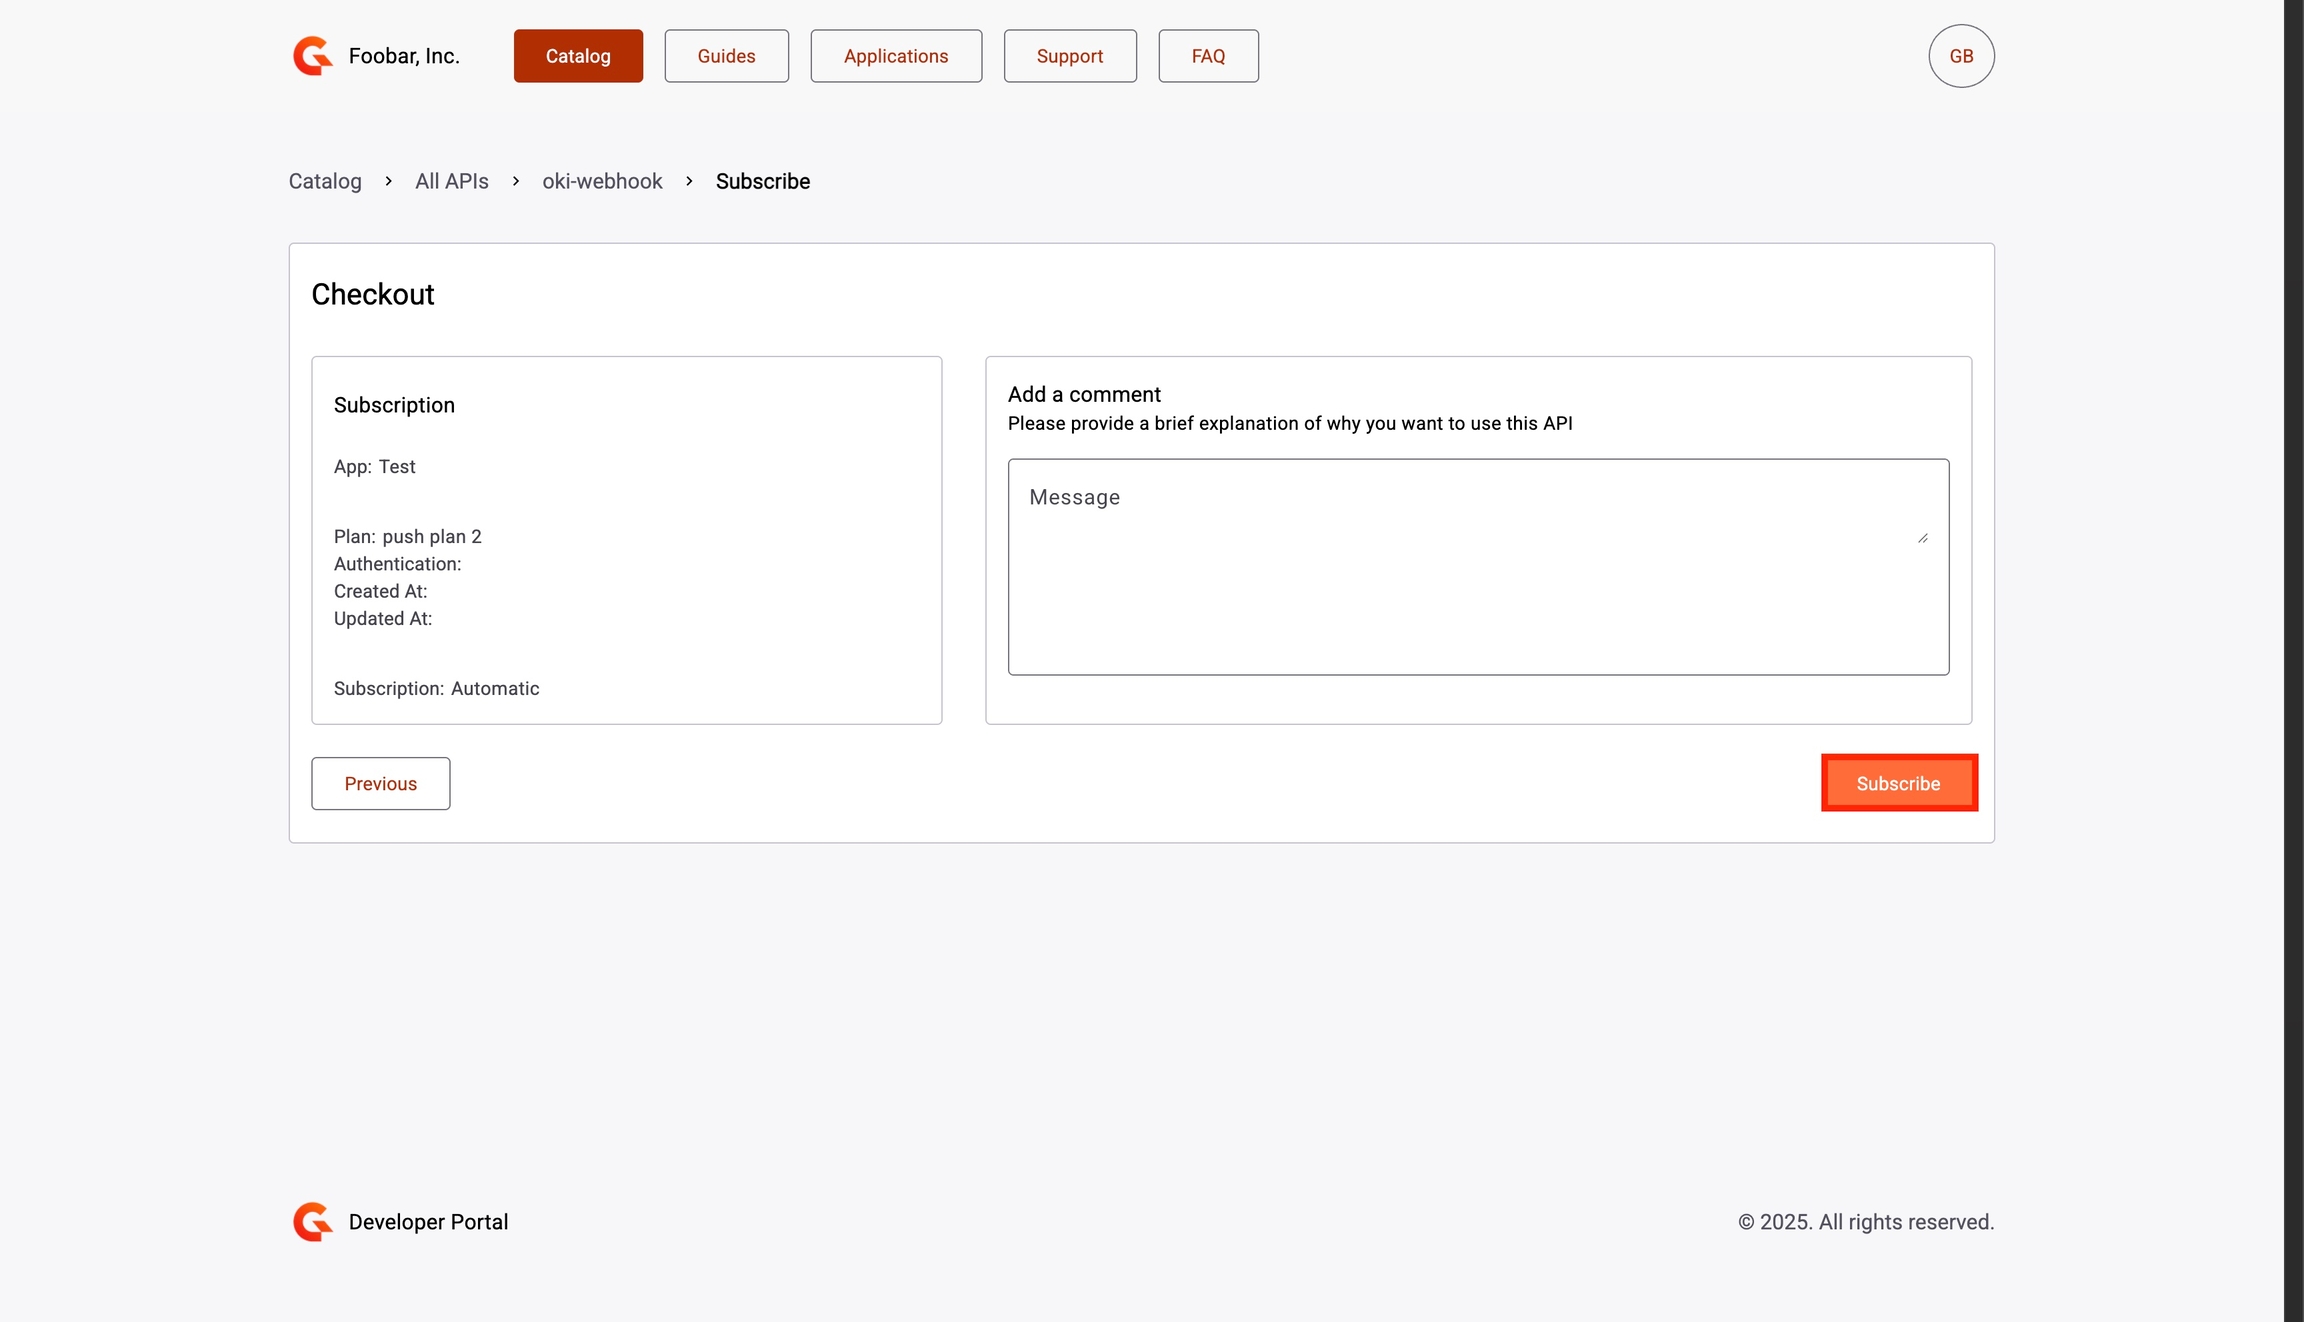The image size is (2304, 1322).
Task: Open the GB user avatar menu
Action: [x=1961, y=56]
